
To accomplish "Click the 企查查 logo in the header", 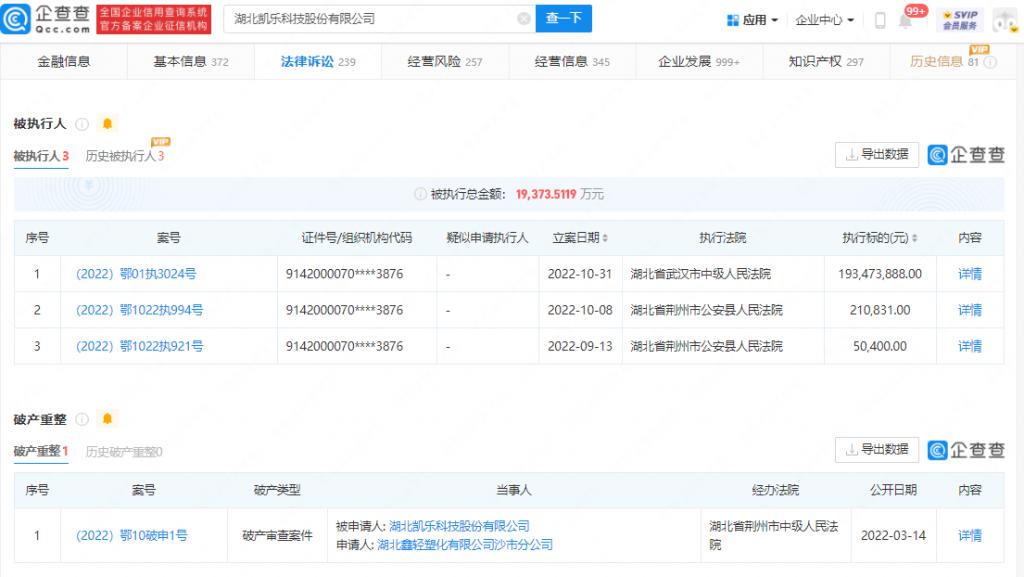I will pos(50,19).
